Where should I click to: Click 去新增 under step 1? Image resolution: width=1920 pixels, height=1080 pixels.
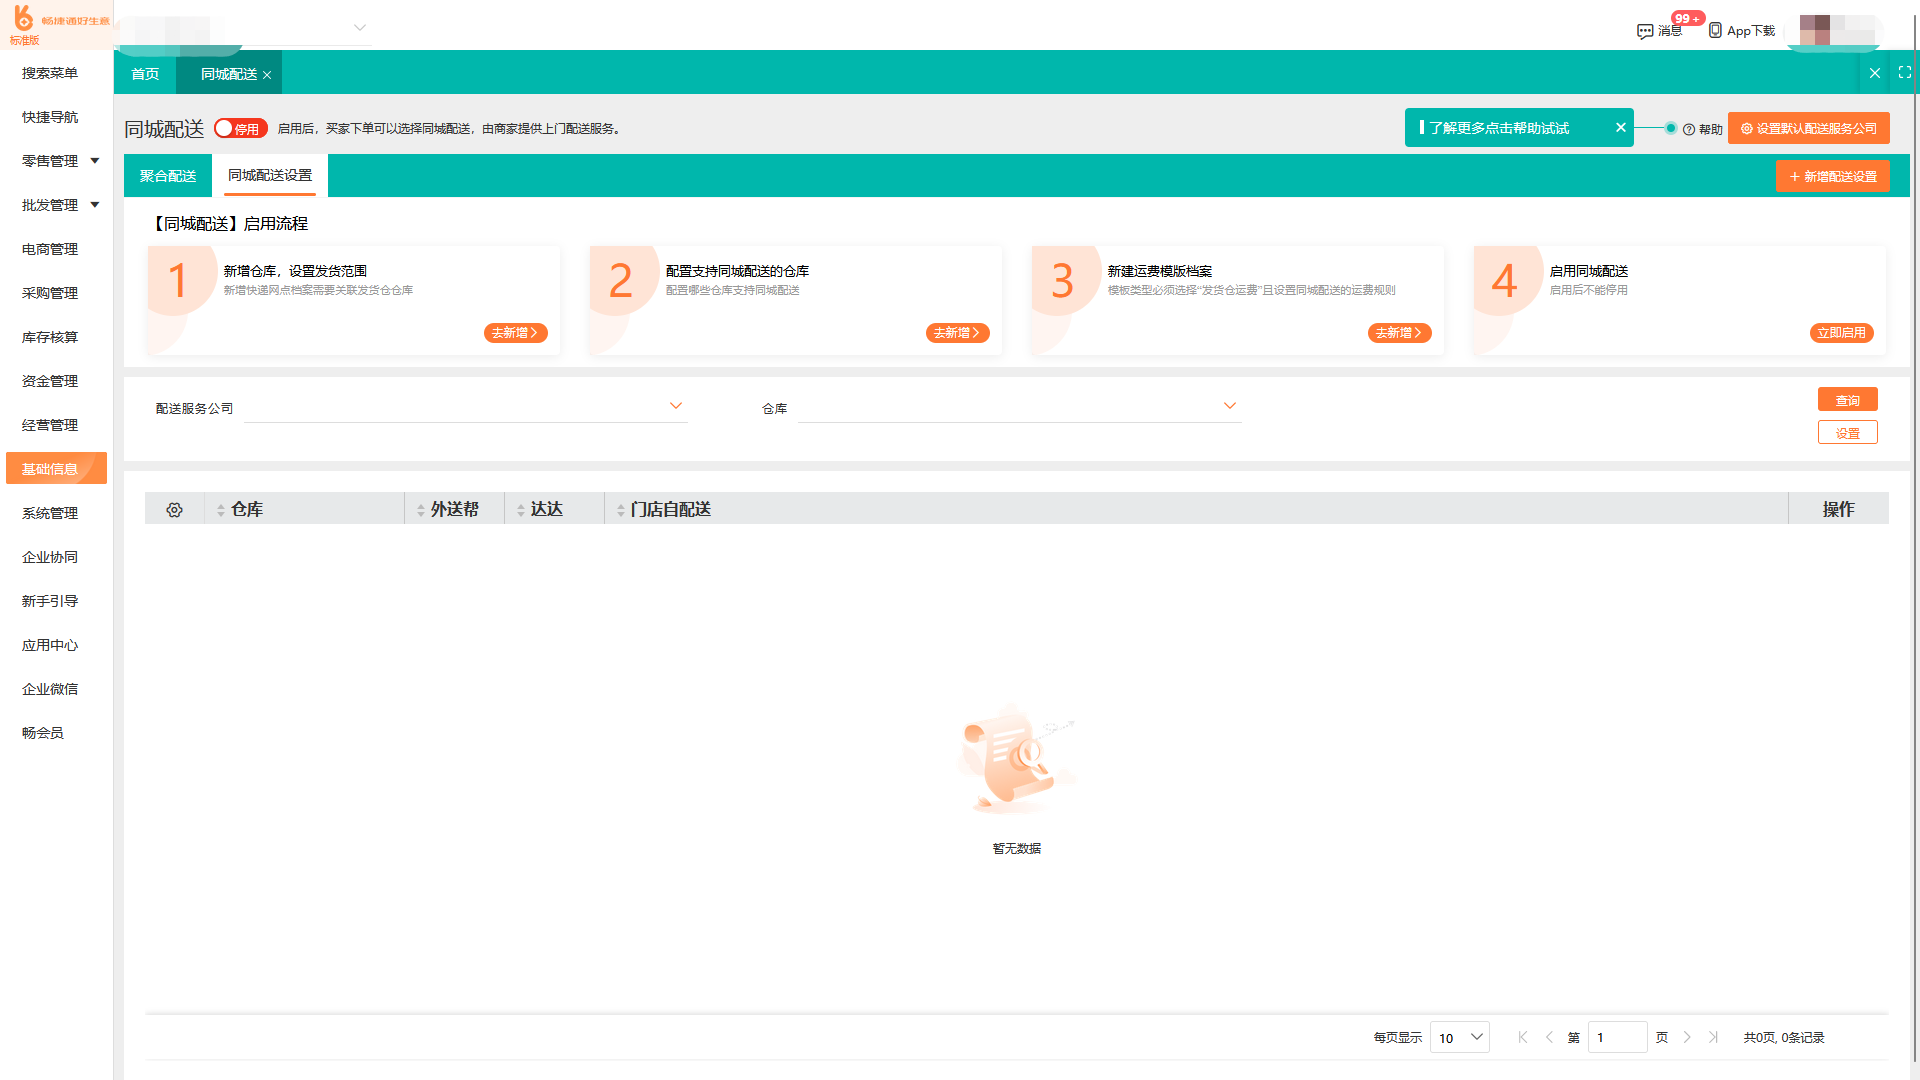pos(513,332)
